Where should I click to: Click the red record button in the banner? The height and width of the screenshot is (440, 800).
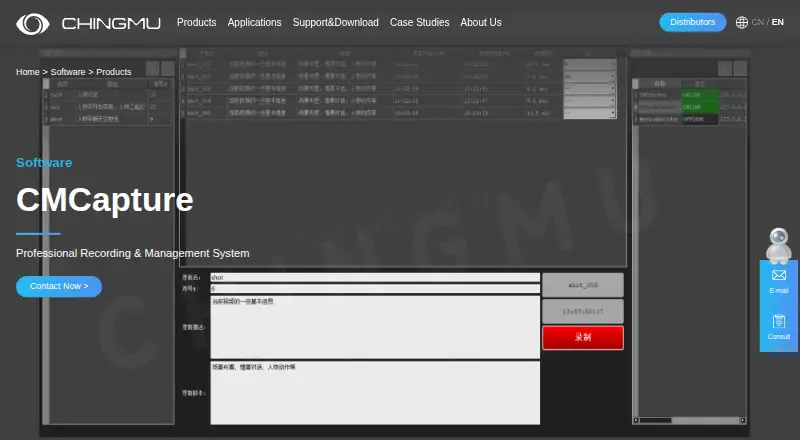(x=583, y=338)
